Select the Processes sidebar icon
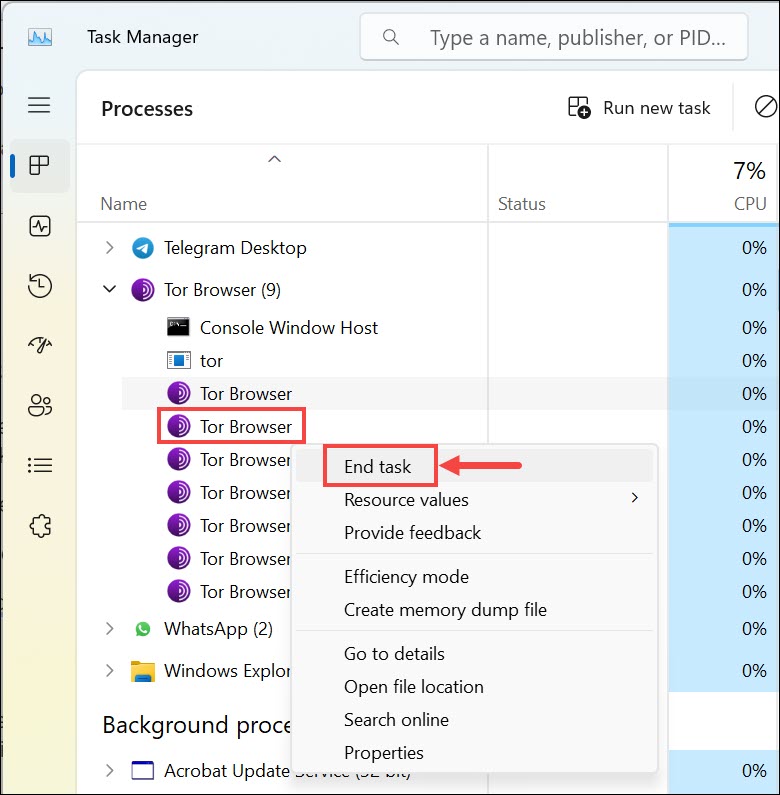The image size is (780, 795). 39,165
